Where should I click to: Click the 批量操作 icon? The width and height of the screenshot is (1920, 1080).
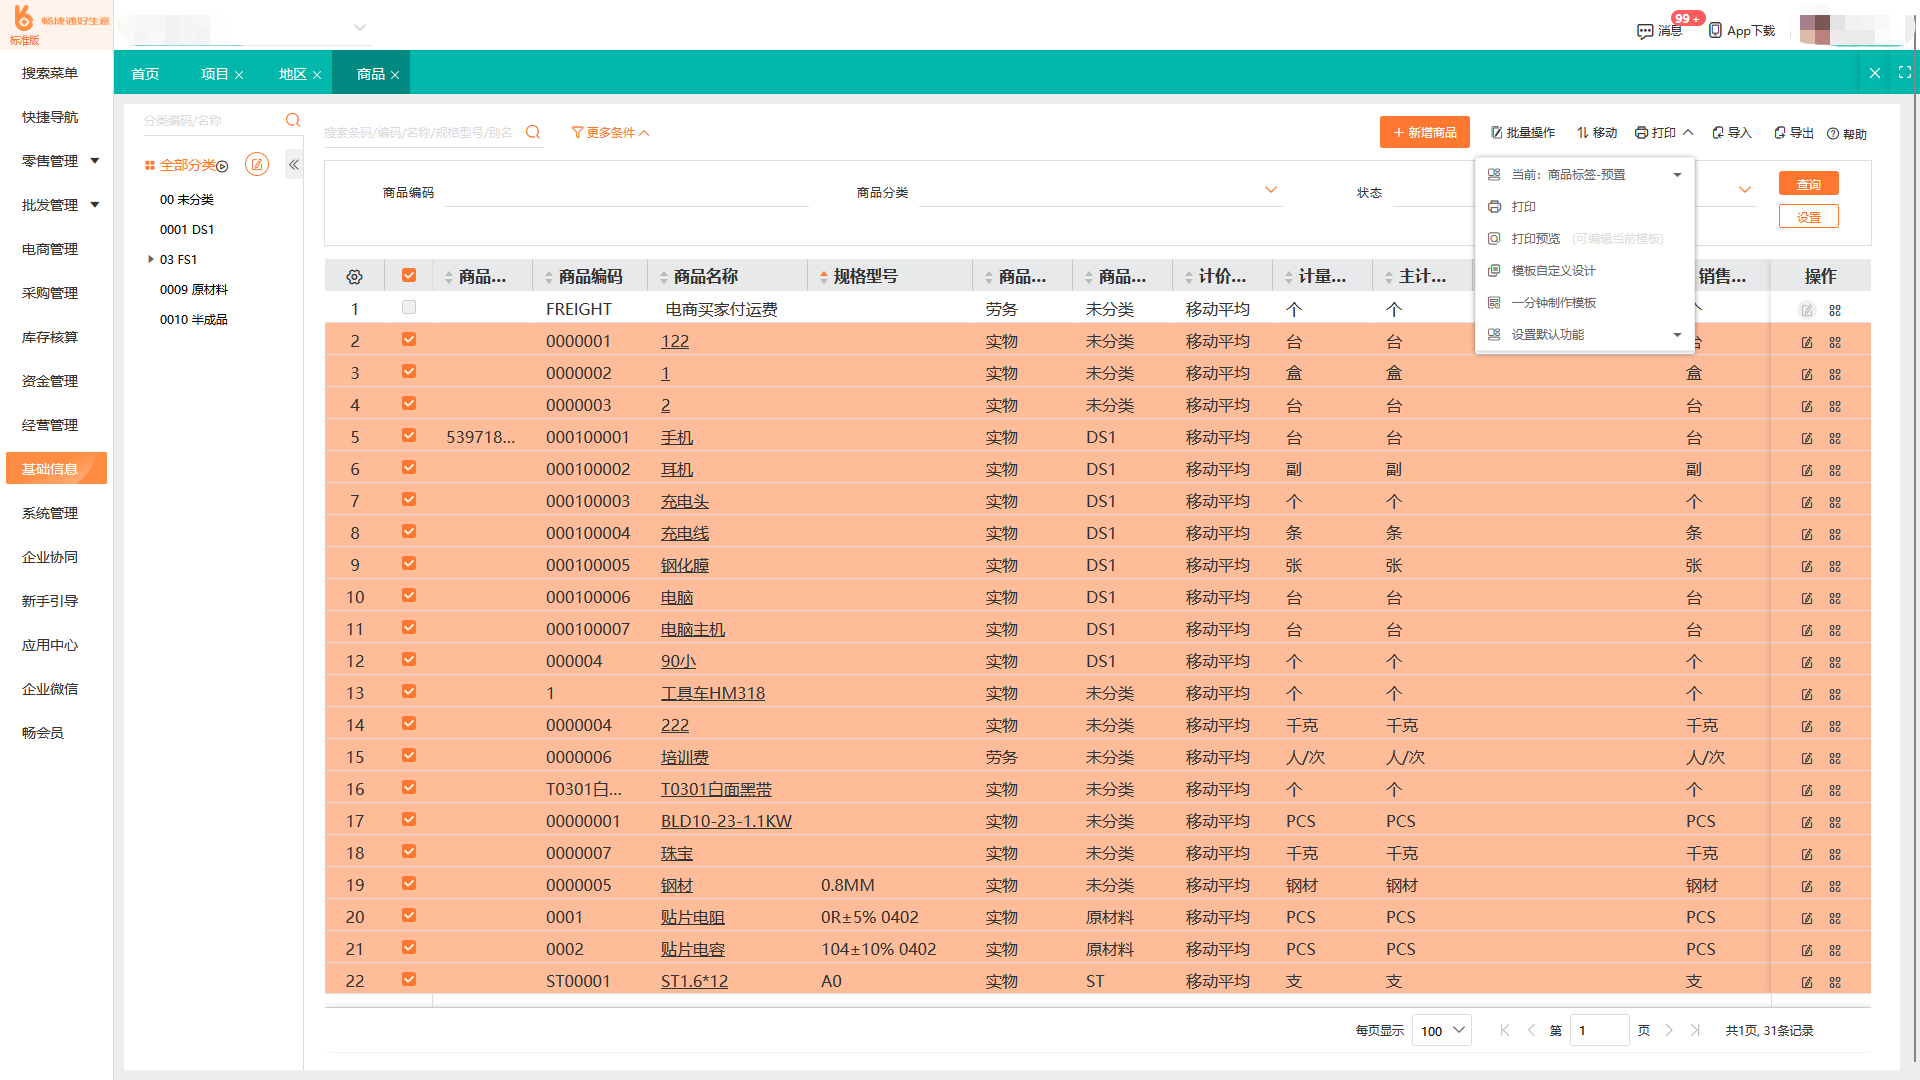[1493, 132]
